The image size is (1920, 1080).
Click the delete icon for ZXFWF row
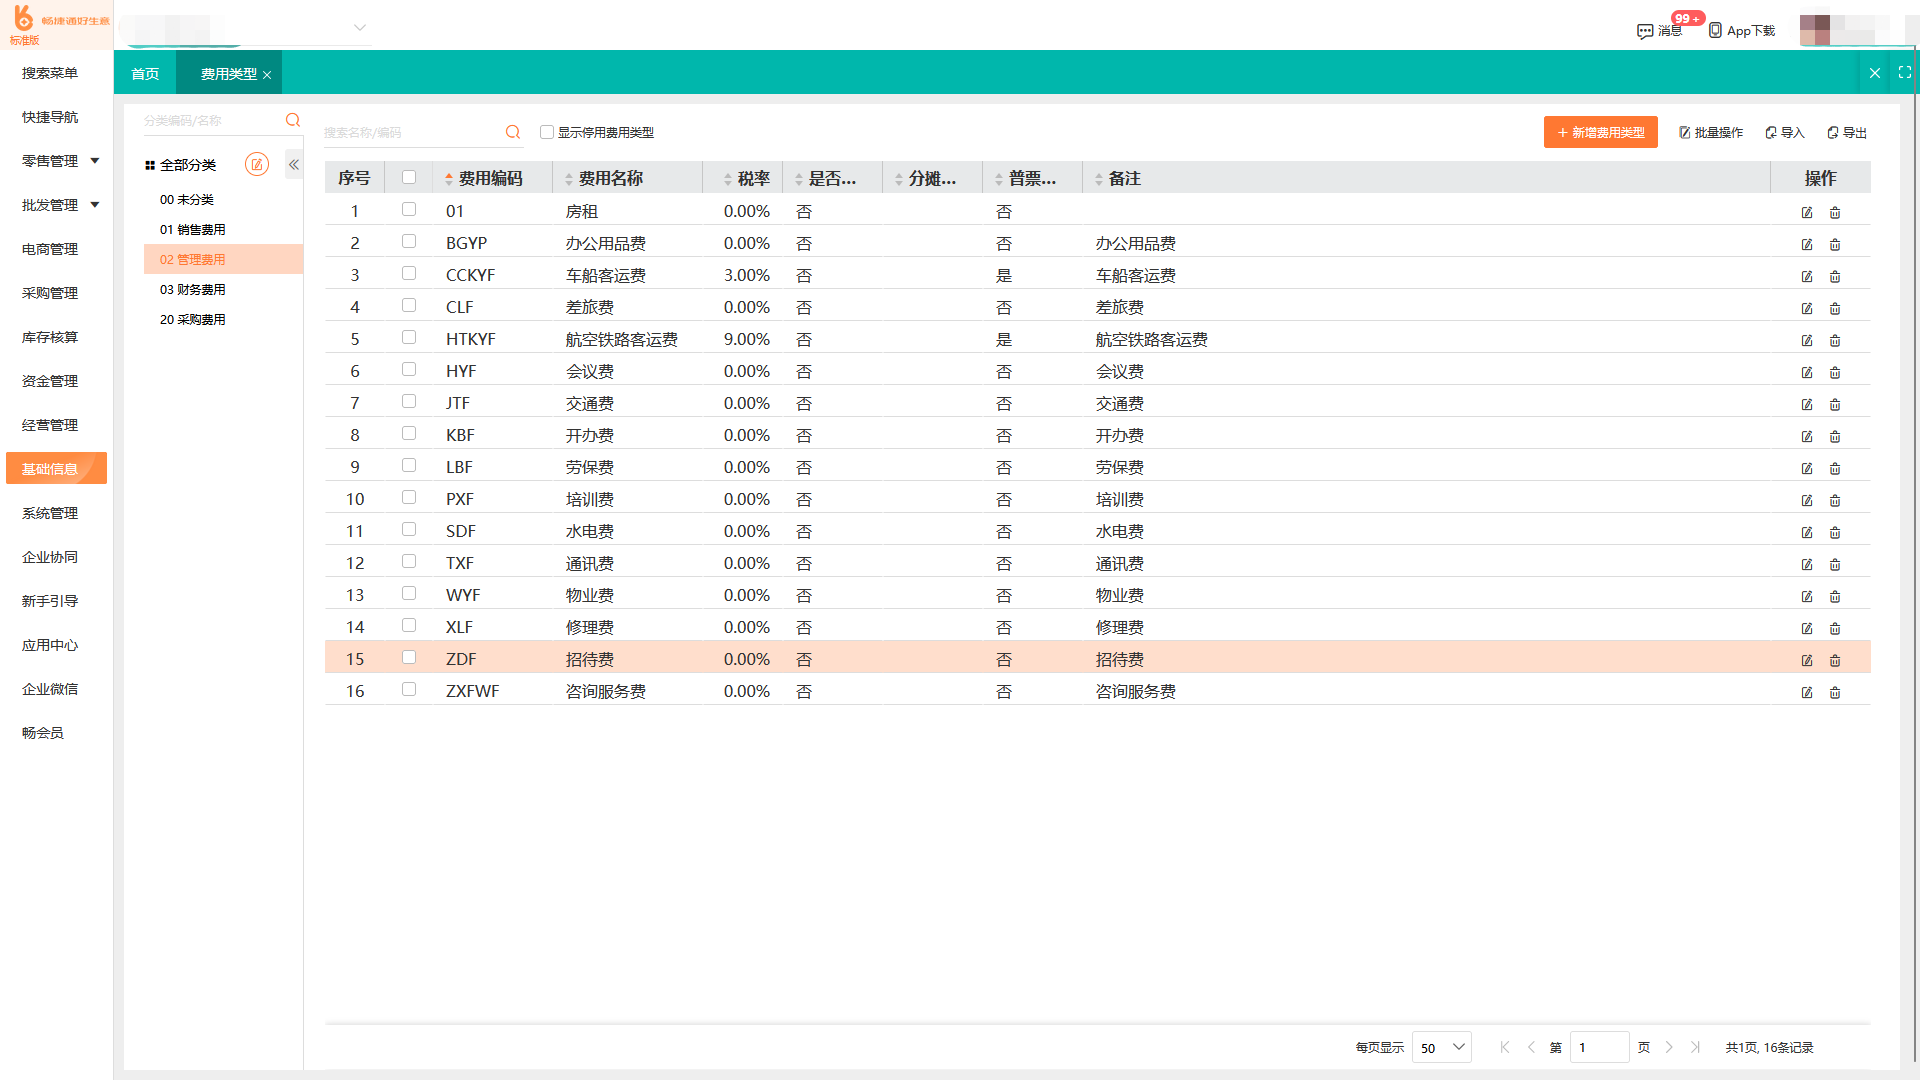point(1836,690)
